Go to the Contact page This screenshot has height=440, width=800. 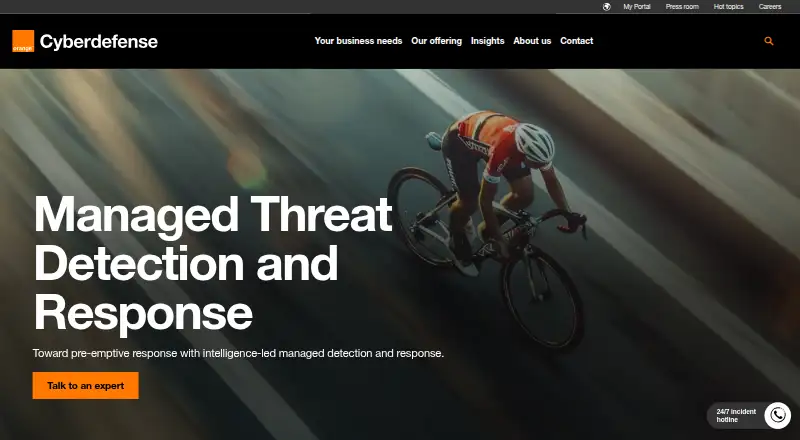coord(577,41)
